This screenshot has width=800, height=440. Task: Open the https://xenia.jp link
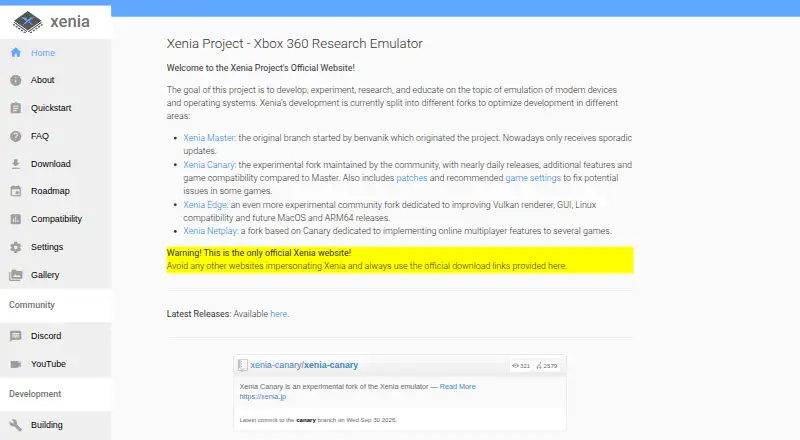point(263,397)
